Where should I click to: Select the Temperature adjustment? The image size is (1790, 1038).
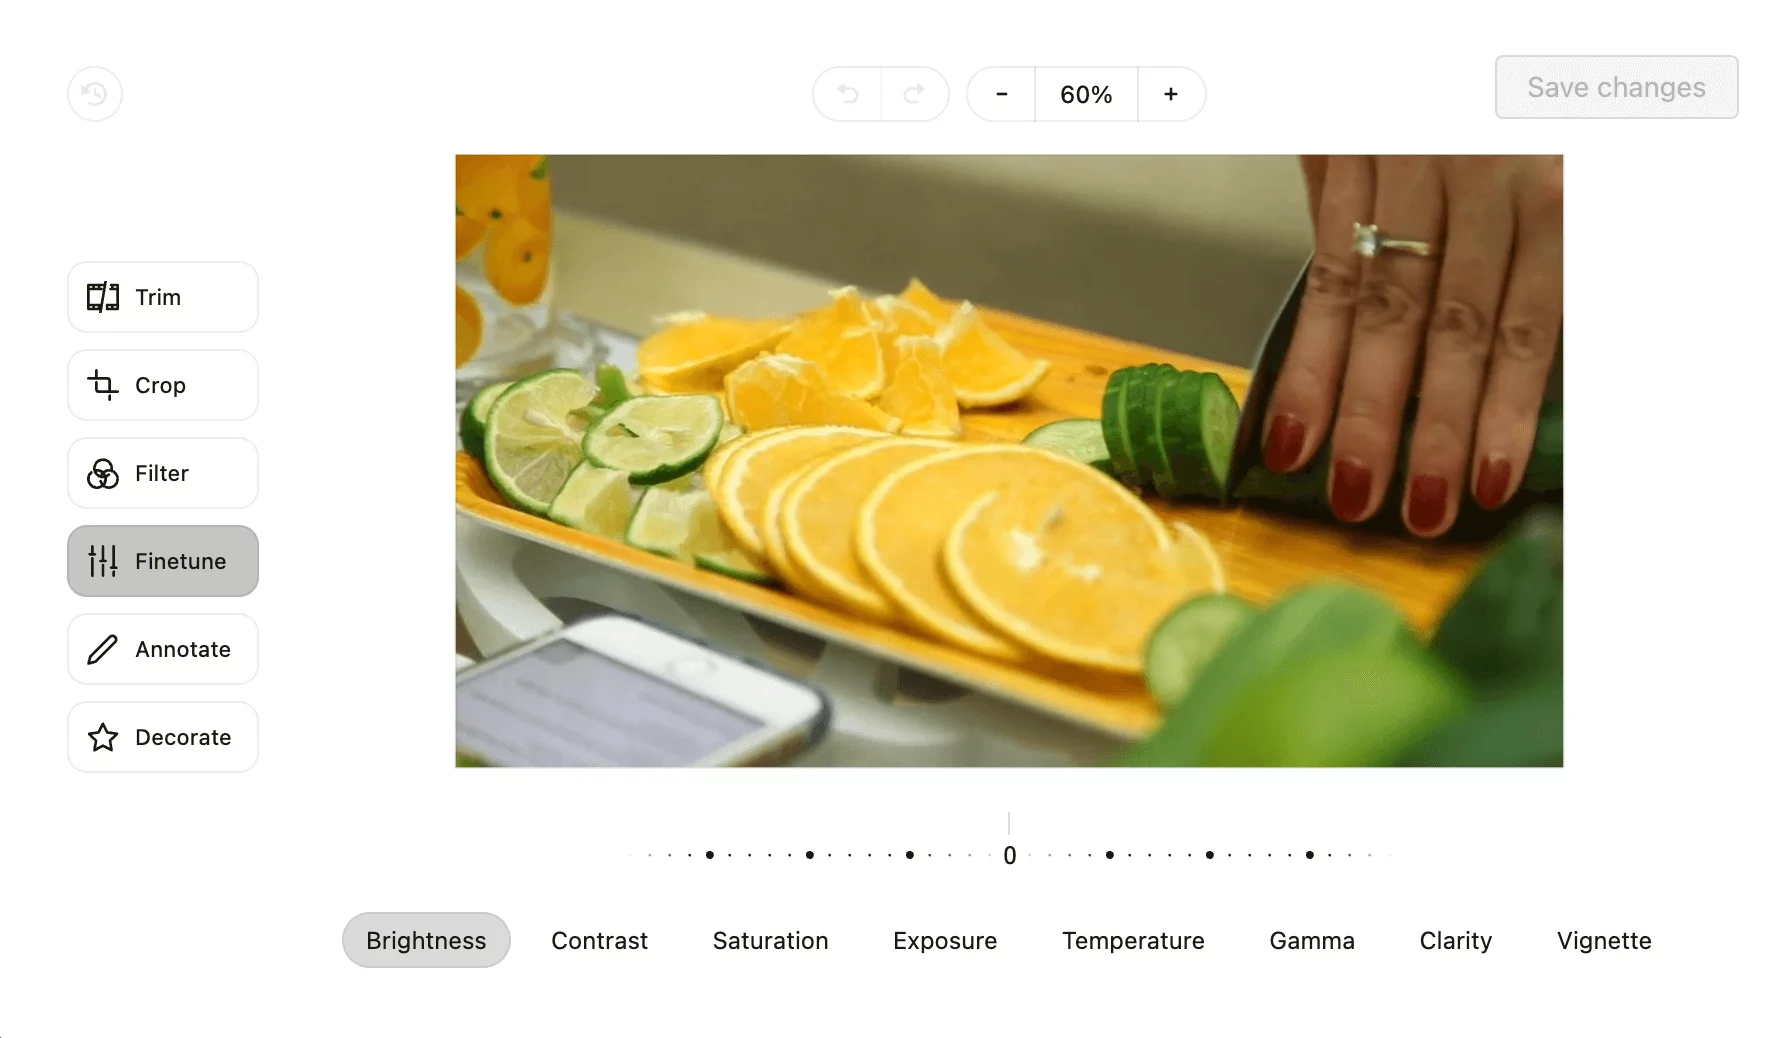[1133, 940]
